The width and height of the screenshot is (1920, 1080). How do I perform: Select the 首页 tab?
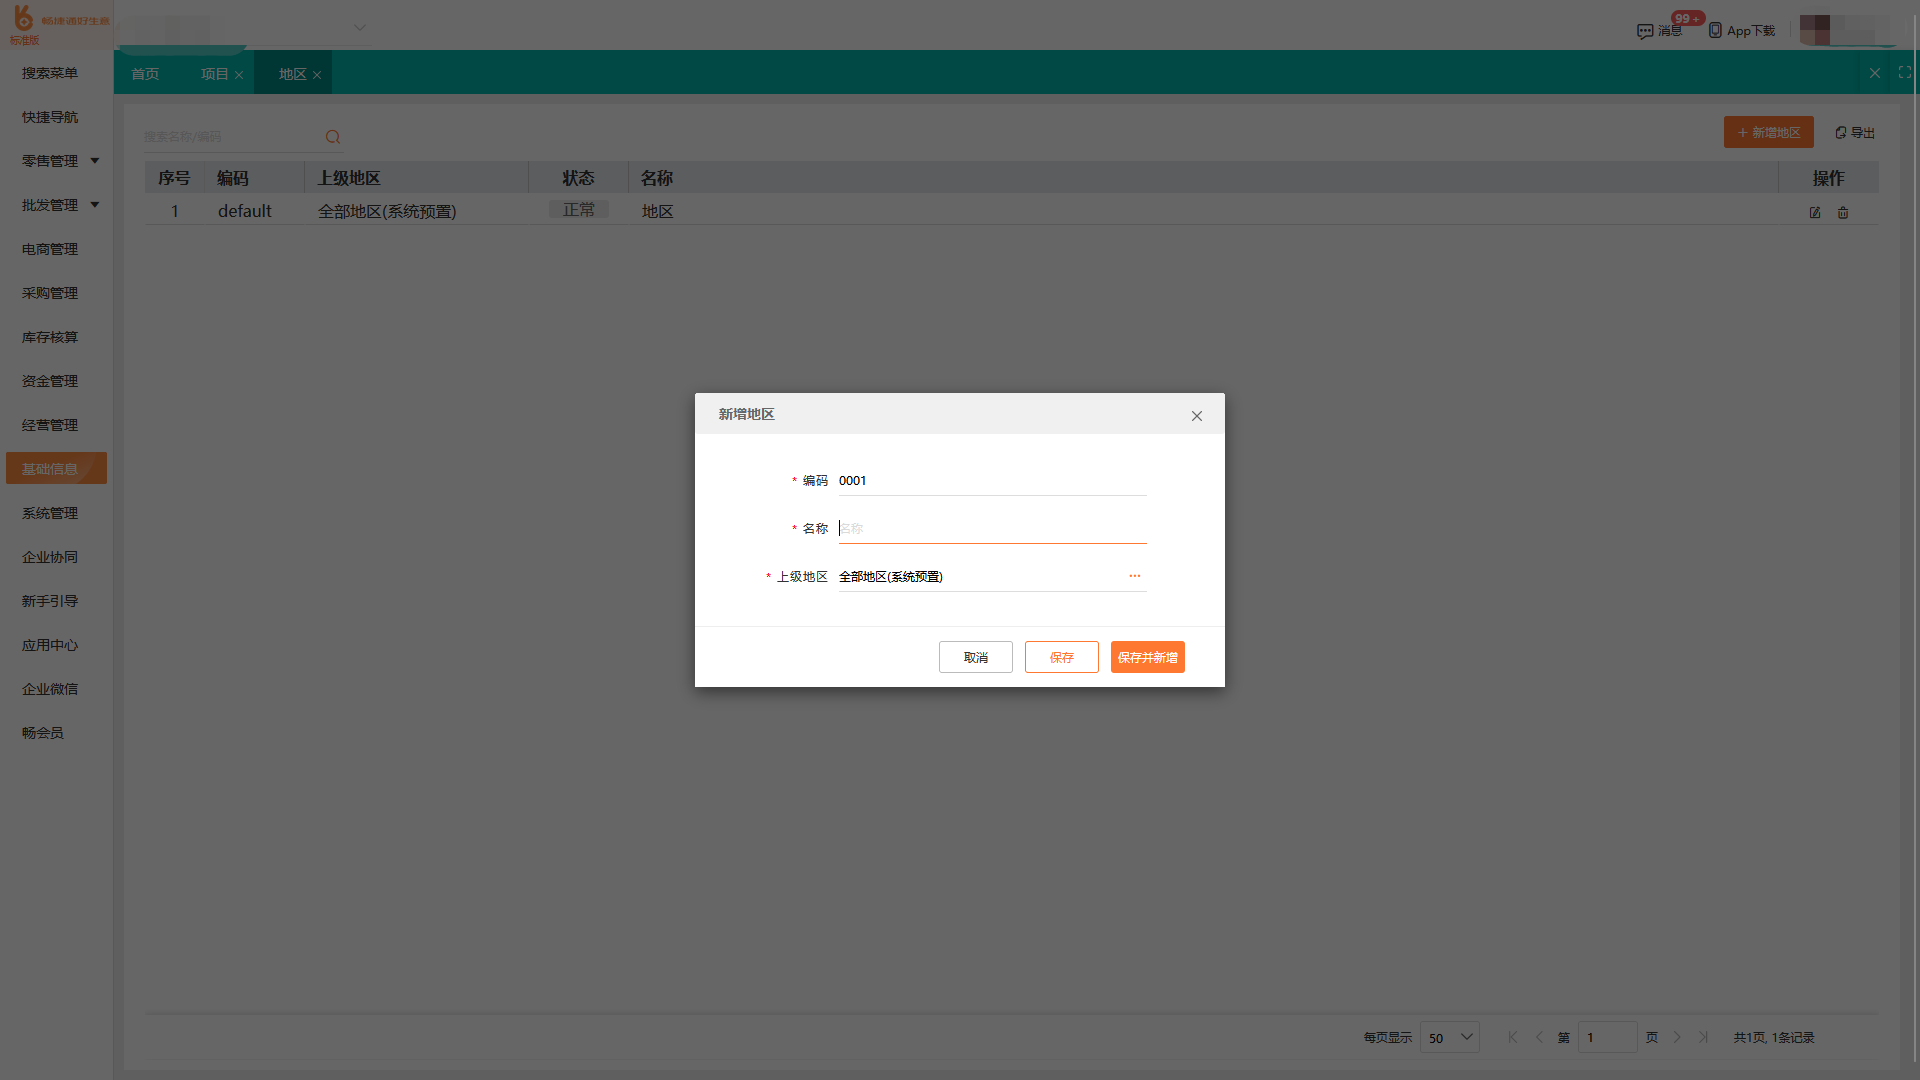pyautogui.click(x=144, y=74)
